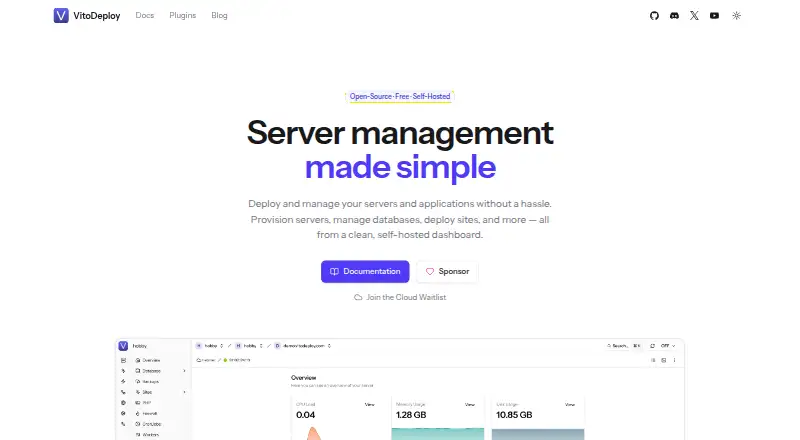Click the Documentation button
Screen dimensions: 800x440
pos(365,272)
